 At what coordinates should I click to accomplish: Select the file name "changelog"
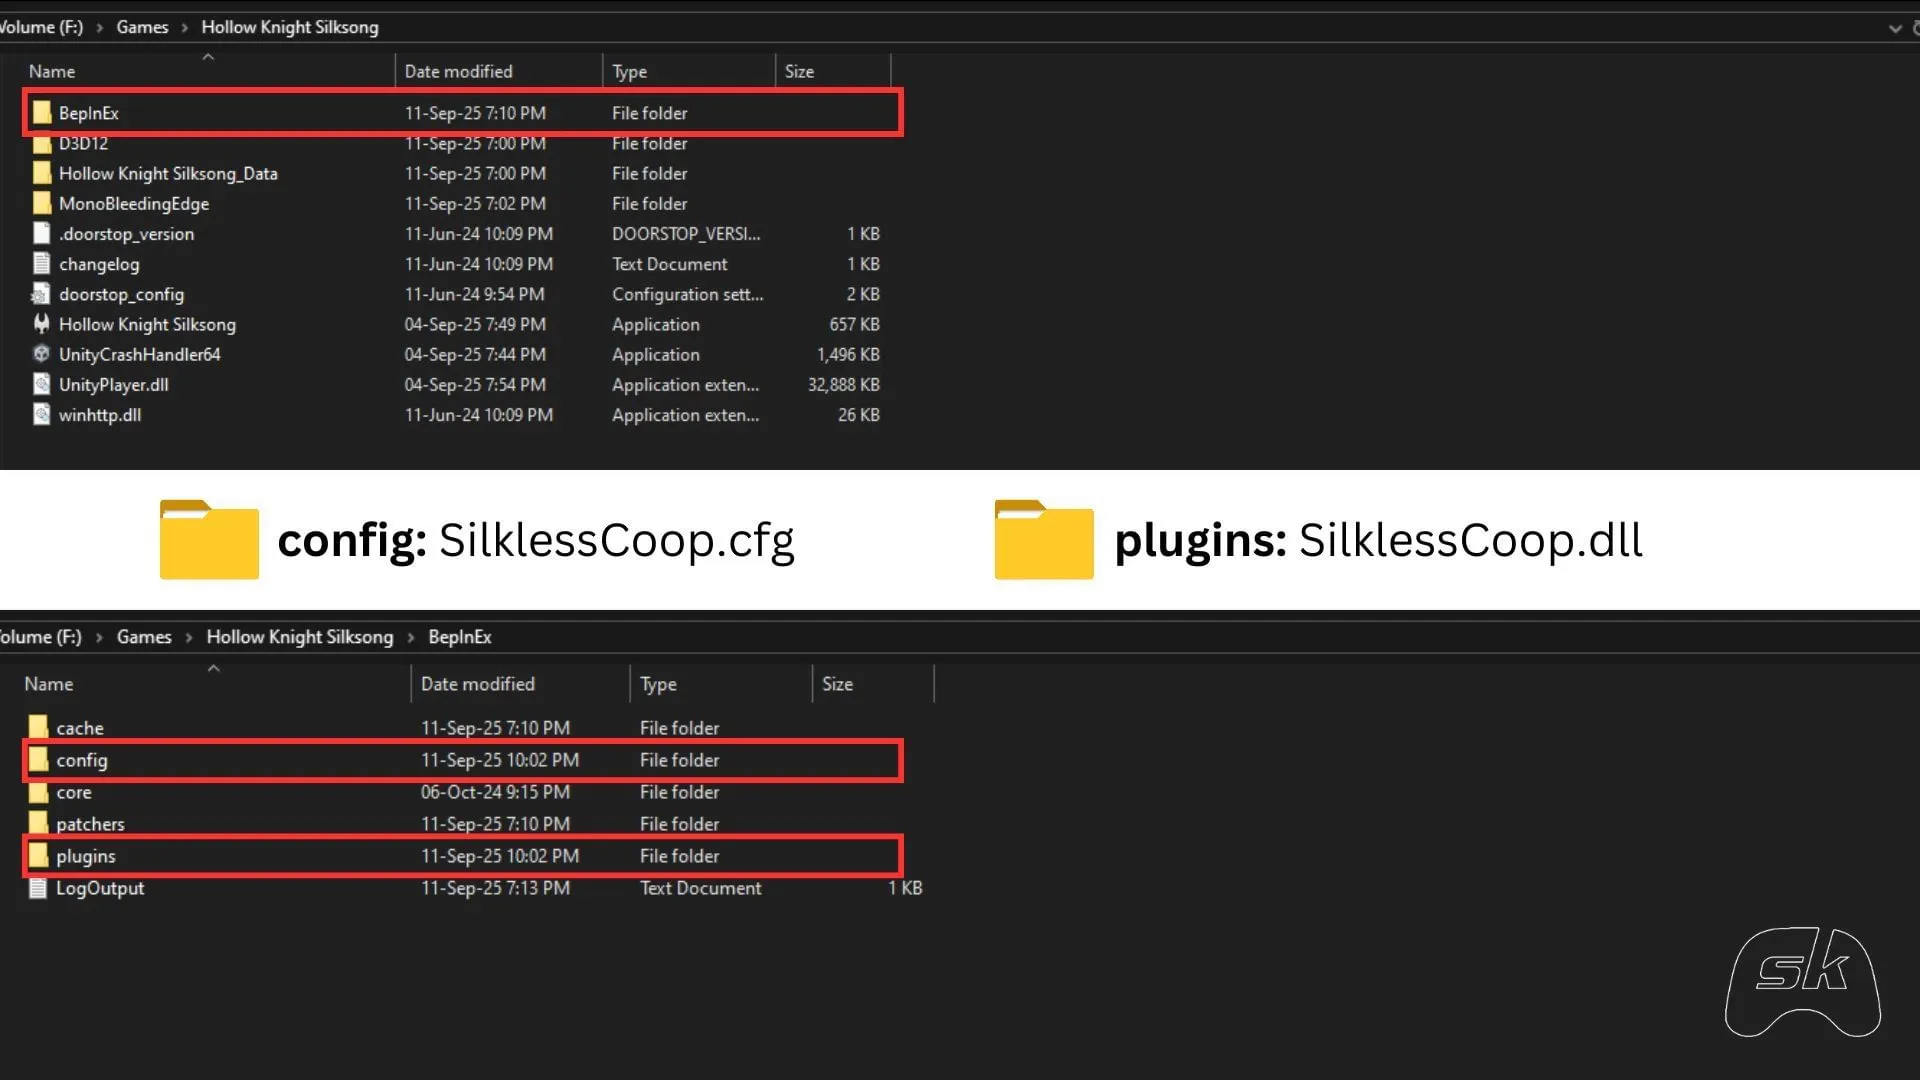[x=99, y=264]
